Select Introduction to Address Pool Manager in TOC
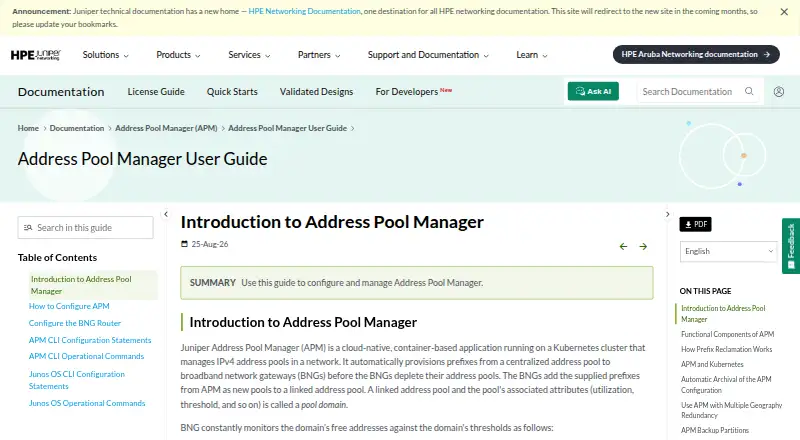Screen dimensions: 800x440 tap(93, 285)
